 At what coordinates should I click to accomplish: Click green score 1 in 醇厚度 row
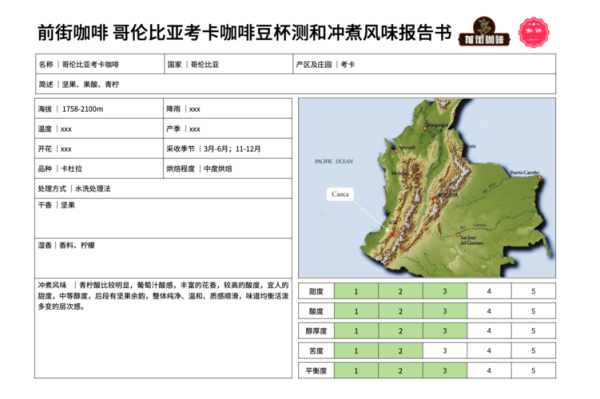356,331
